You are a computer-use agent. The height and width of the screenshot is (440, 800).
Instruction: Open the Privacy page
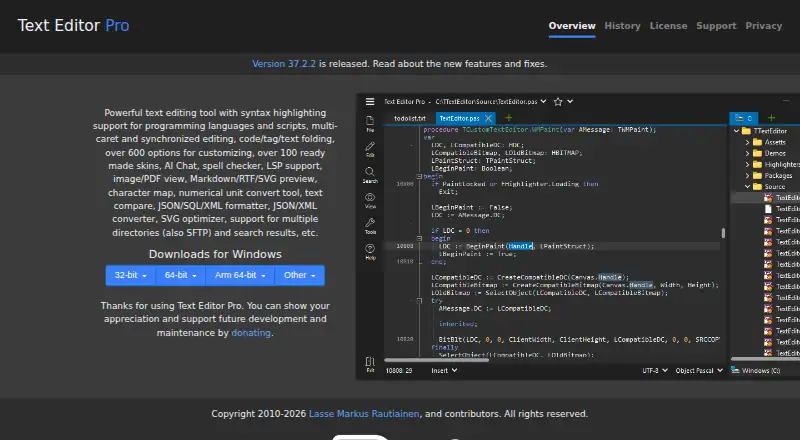763,26
